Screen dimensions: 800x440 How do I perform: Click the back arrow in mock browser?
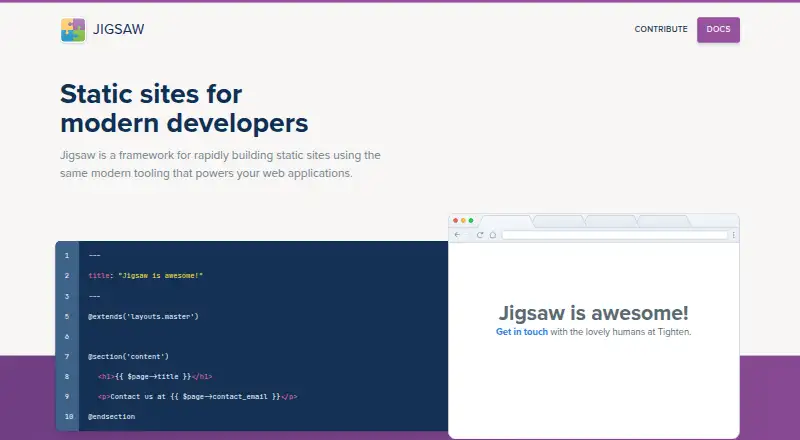[x=457, y=235]
